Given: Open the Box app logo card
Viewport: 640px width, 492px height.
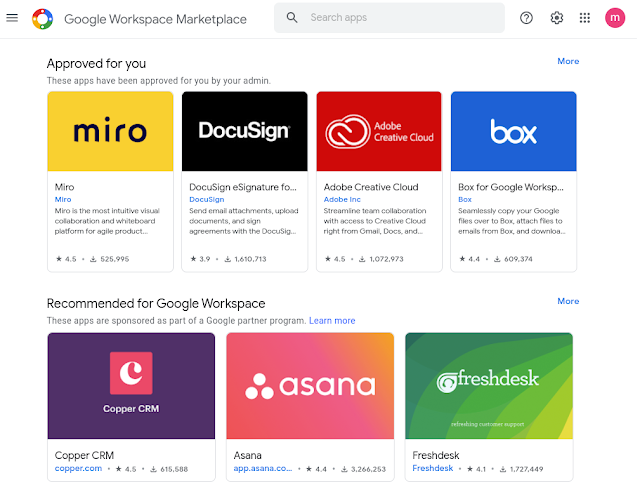Looking at the screenshot, I should (513, 131).
